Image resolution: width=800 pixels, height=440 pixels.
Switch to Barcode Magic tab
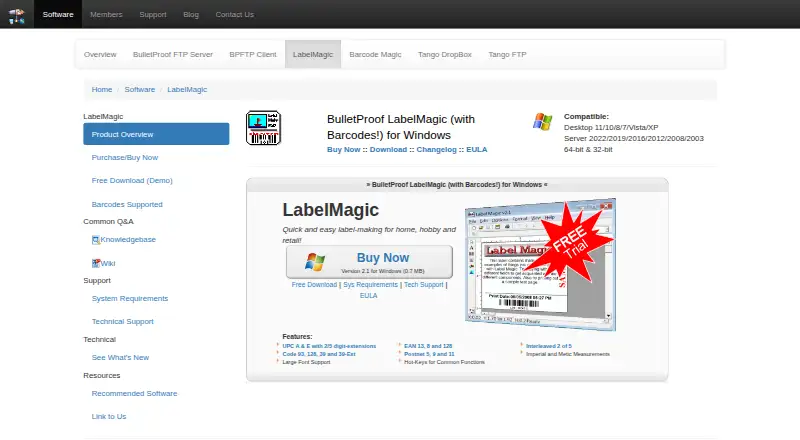tap(375, 54)
